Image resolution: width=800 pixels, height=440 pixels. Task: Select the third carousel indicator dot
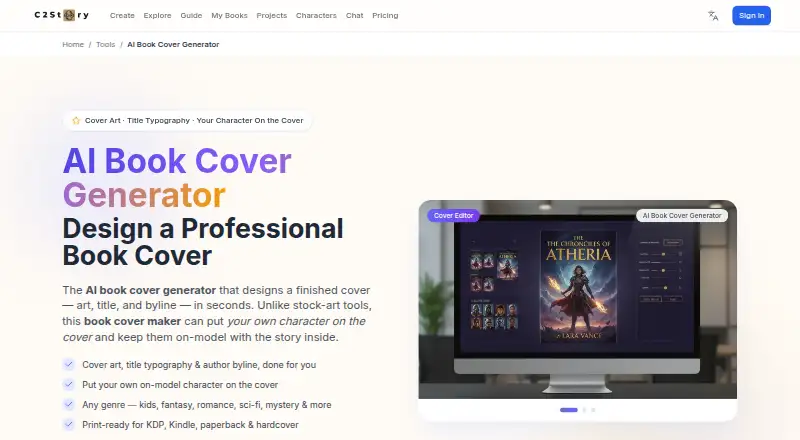click(593, 410)
